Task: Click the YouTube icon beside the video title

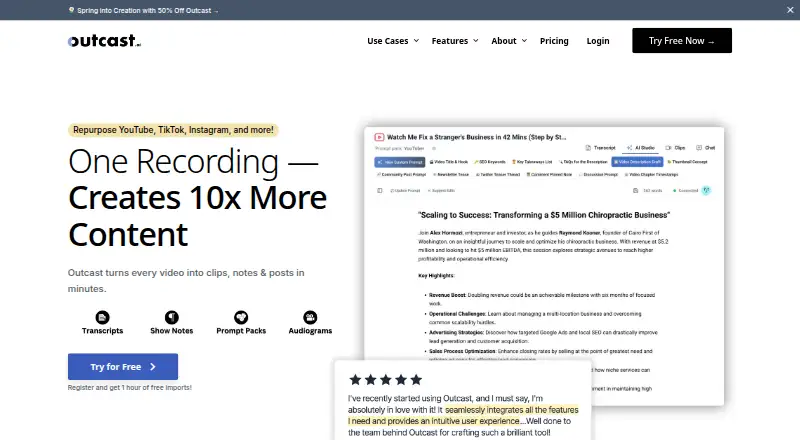Action: pos(379,137)
